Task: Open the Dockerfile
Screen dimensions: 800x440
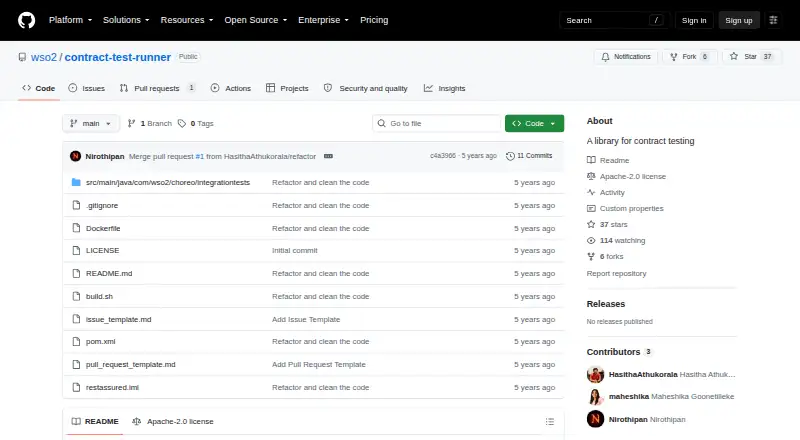Action: [x=103, y=228]
